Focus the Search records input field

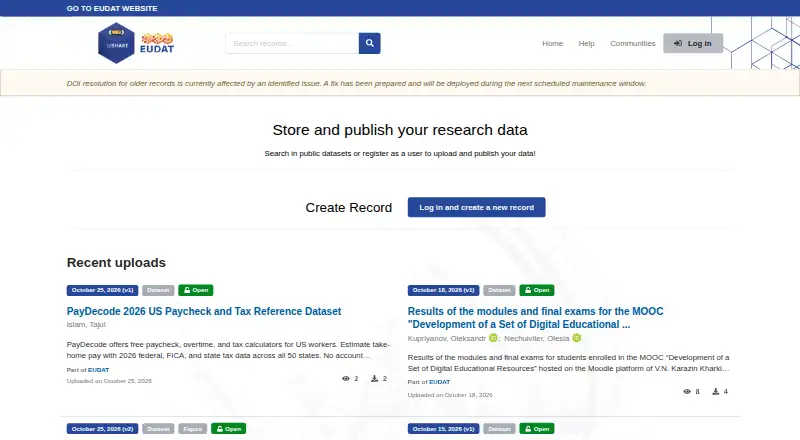292,43
